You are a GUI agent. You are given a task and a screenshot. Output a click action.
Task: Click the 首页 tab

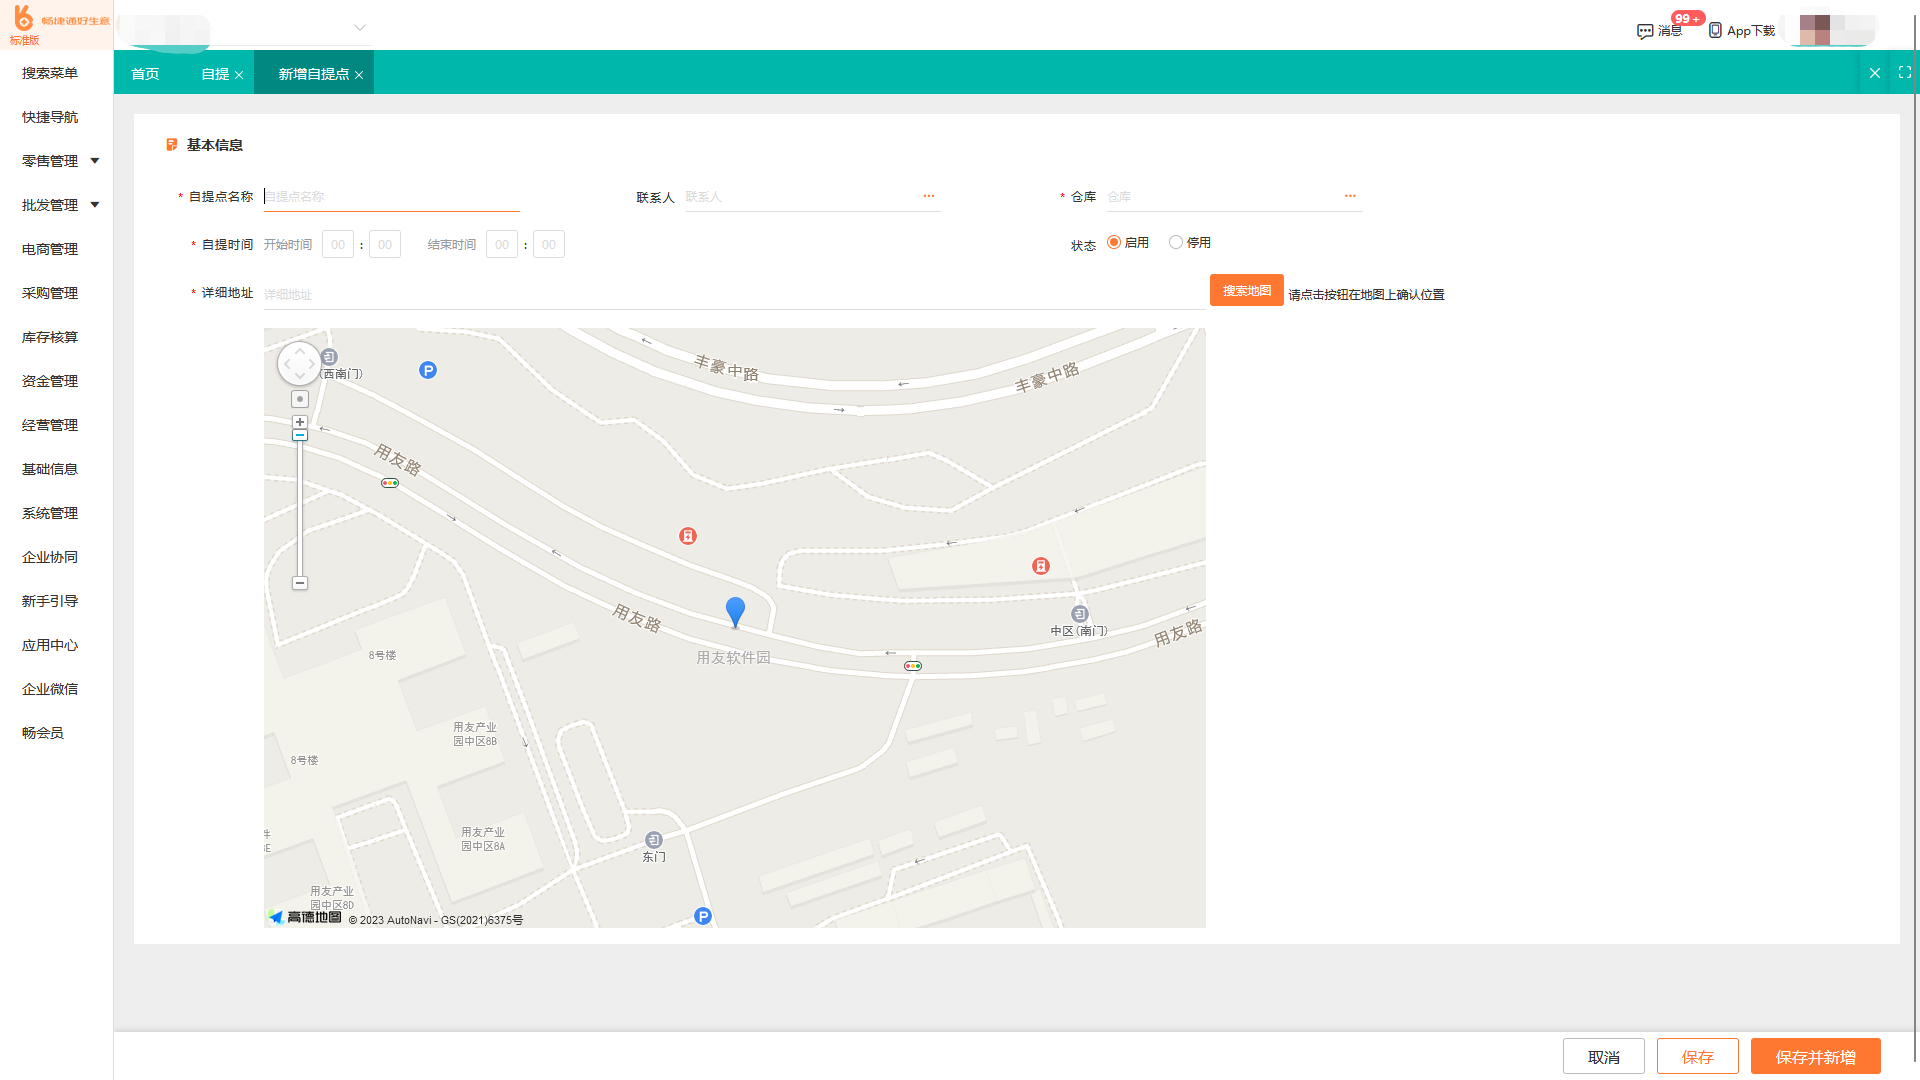(144, 73)
